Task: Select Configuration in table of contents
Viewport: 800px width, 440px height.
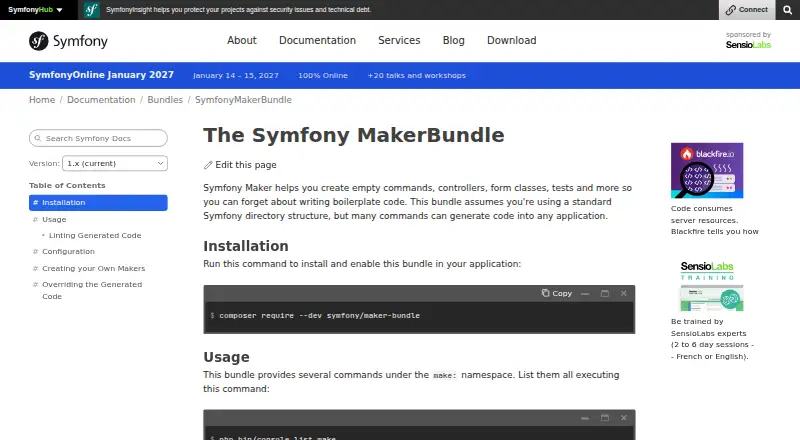Action: (68, 252)
